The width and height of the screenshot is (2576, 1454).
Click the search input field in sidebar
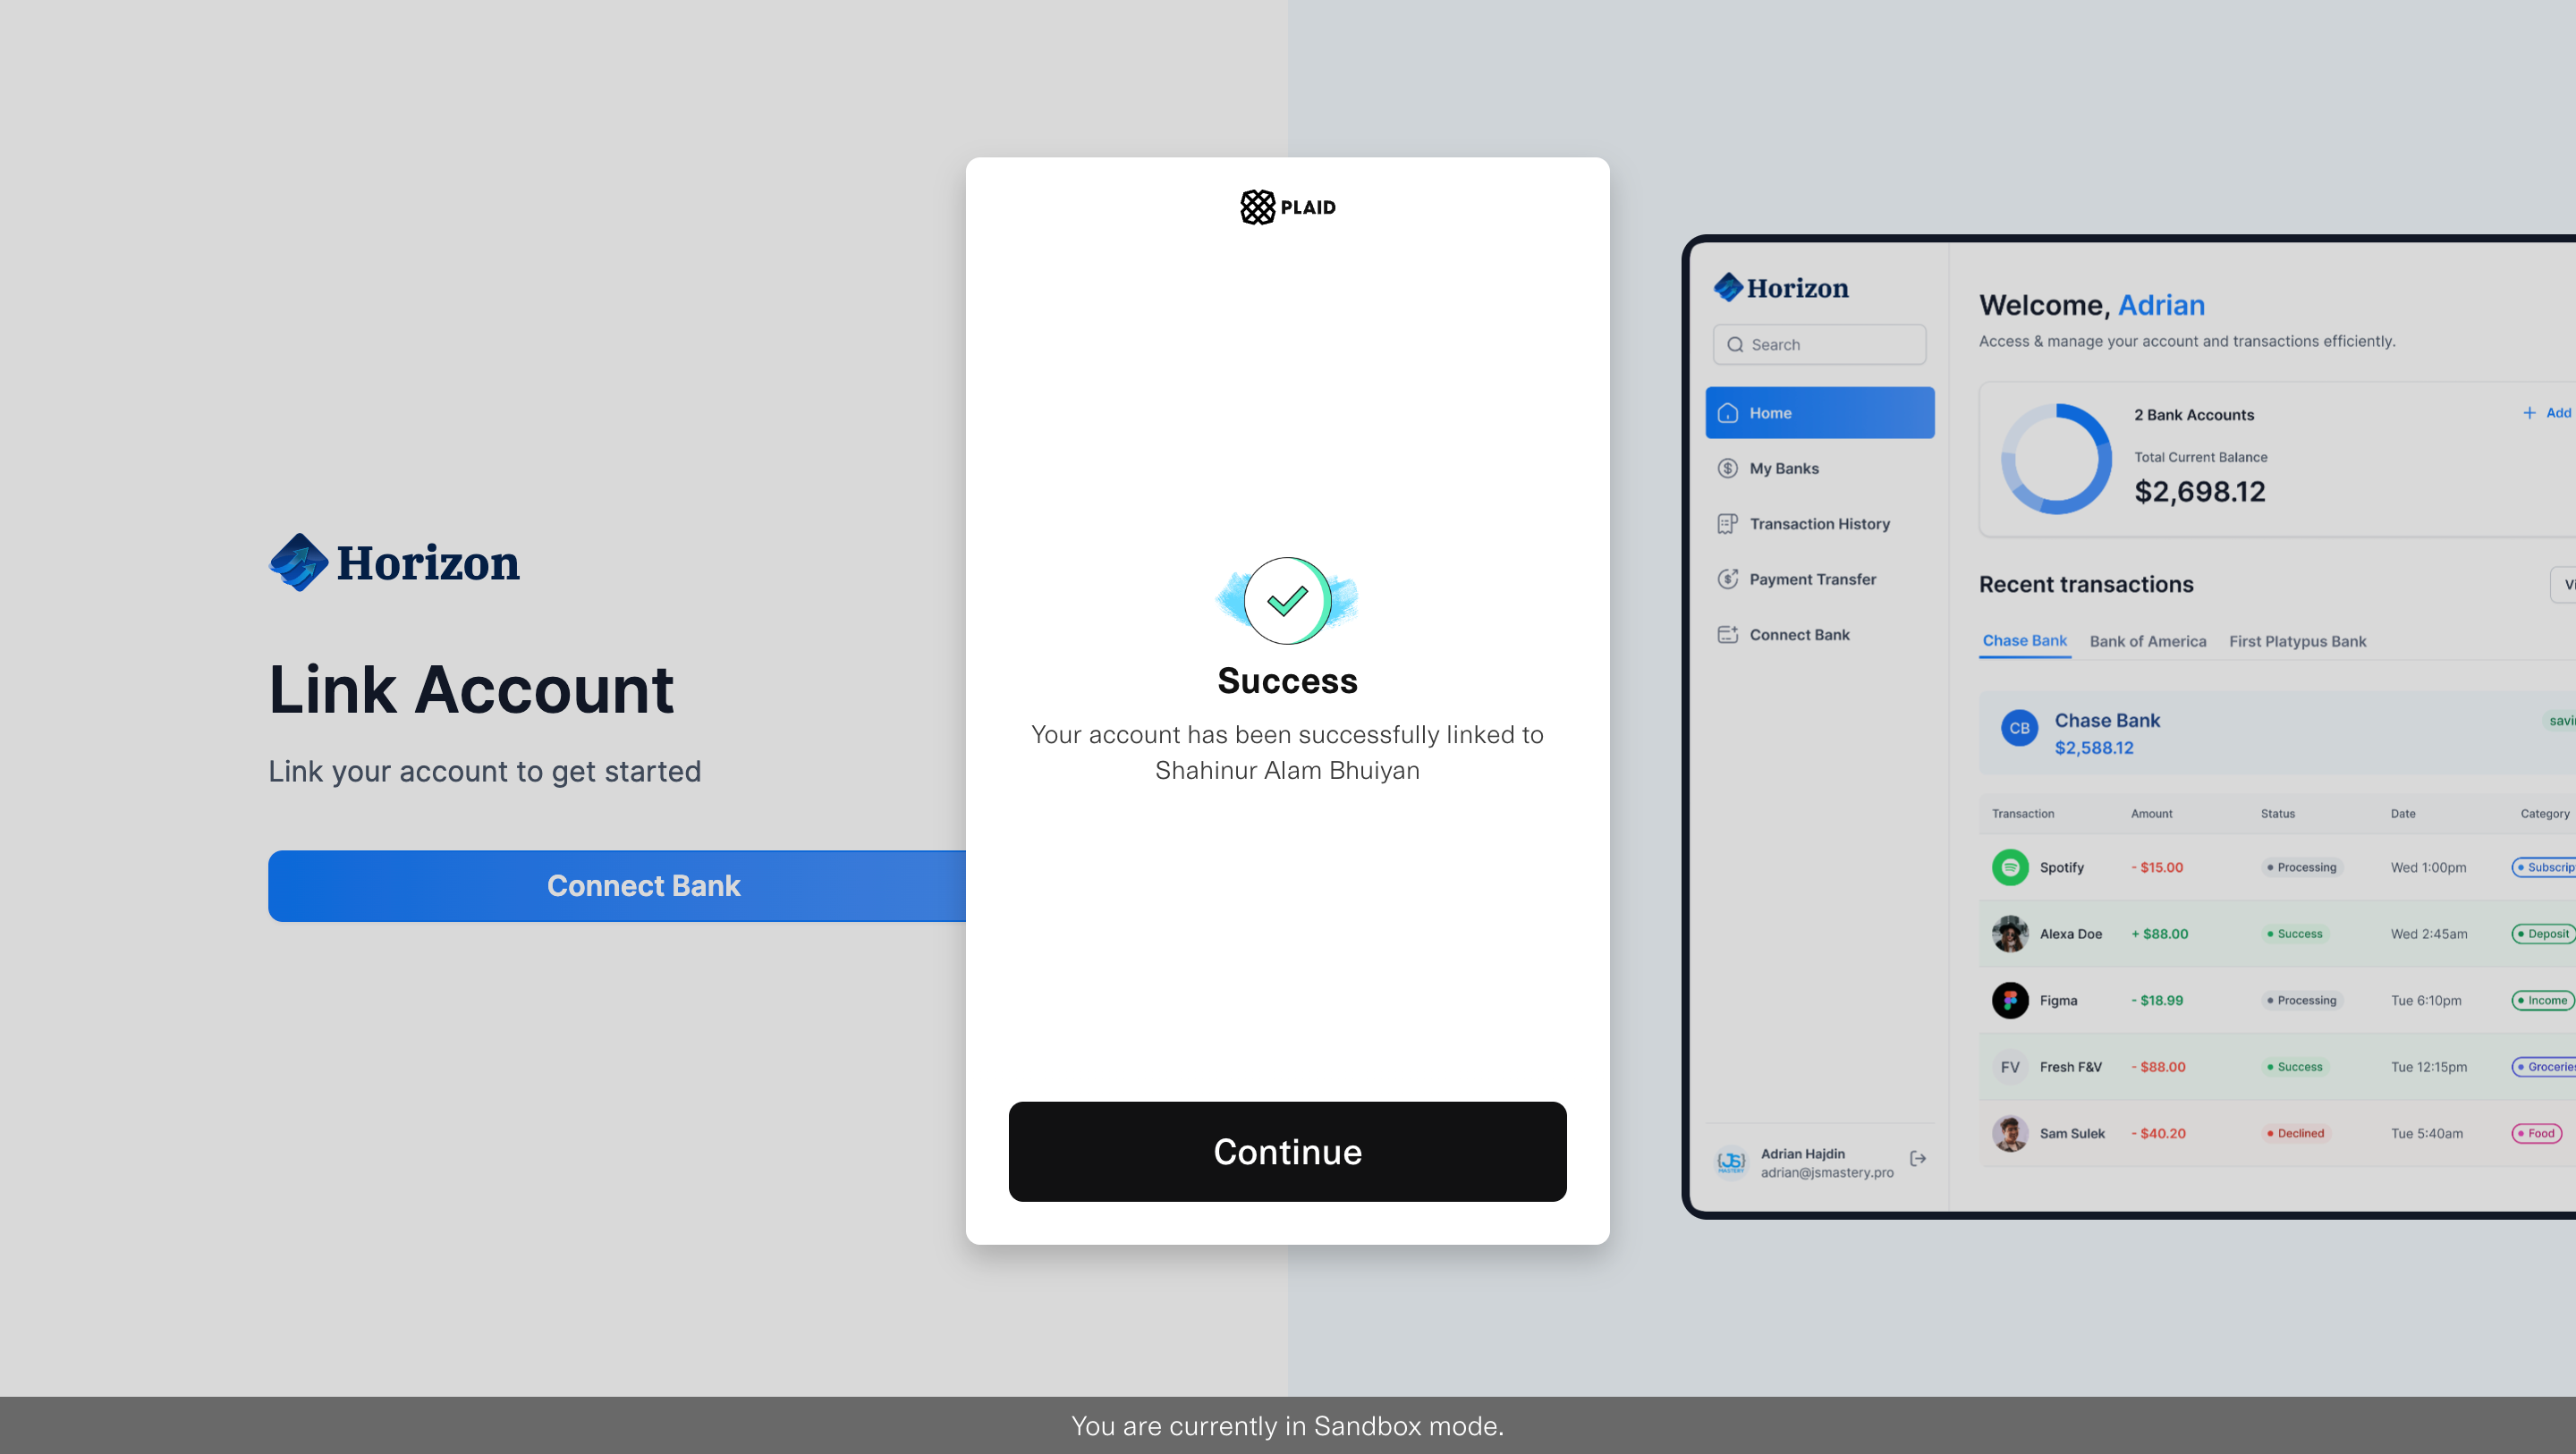(1818, 345)
